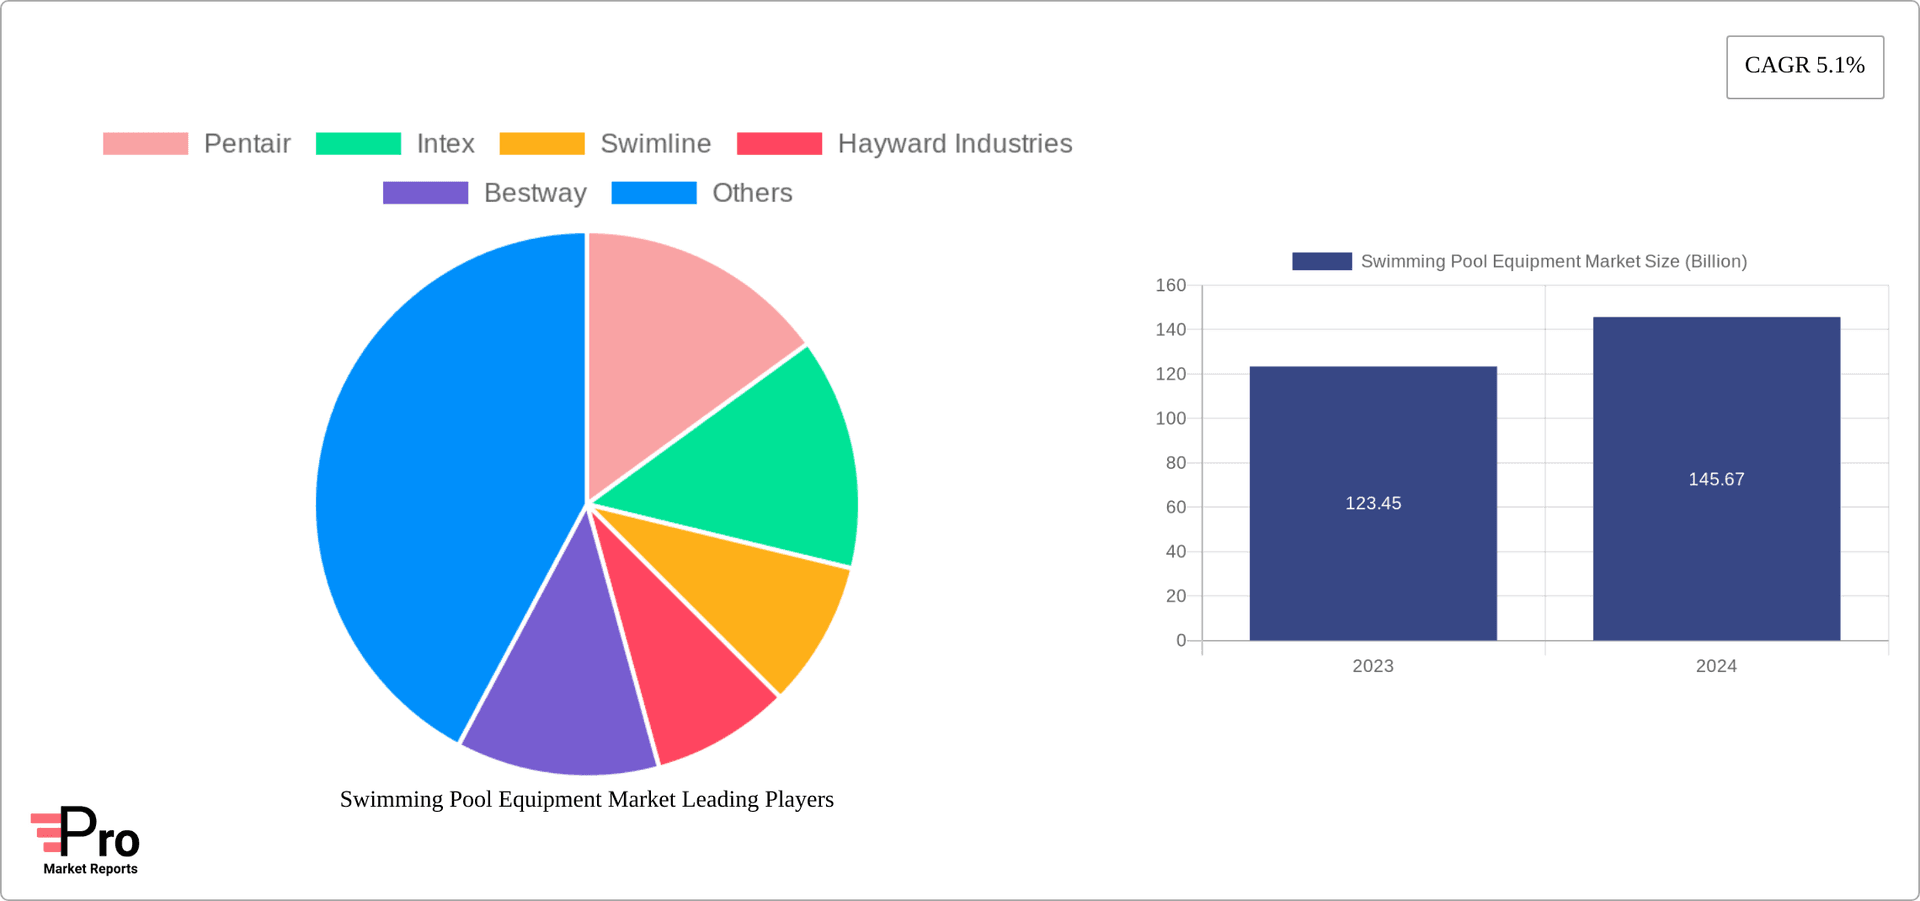Select the purple Bestway legend swatch
Screen dimensions: 1920x901
pyautogui.click(x=424, y=192)
